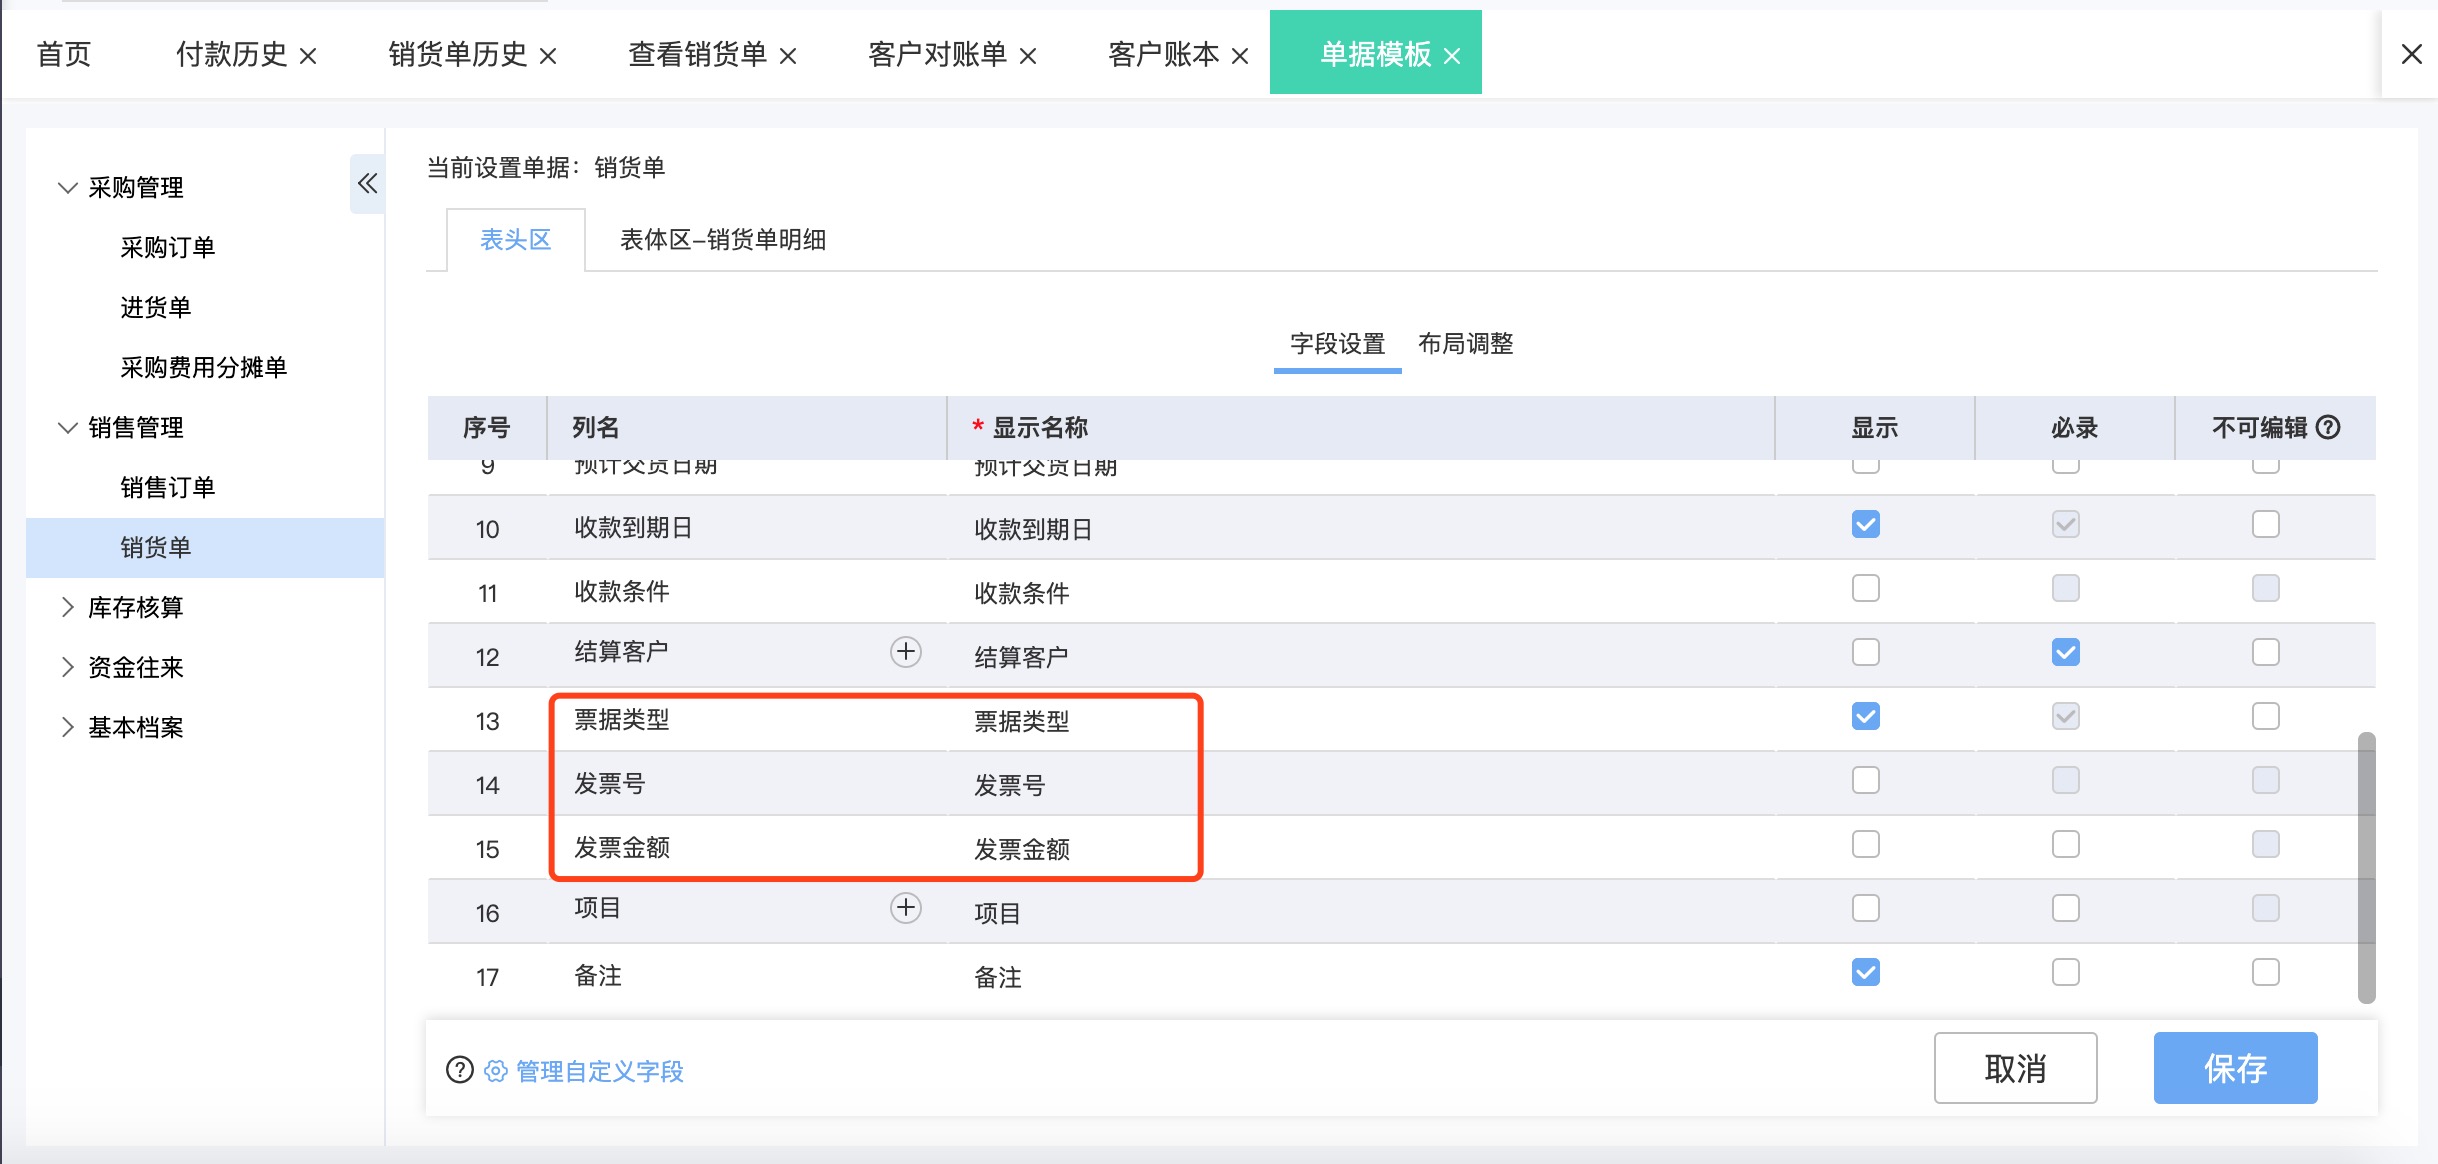Click the add icon next to 项目 field

coord(905,912)
